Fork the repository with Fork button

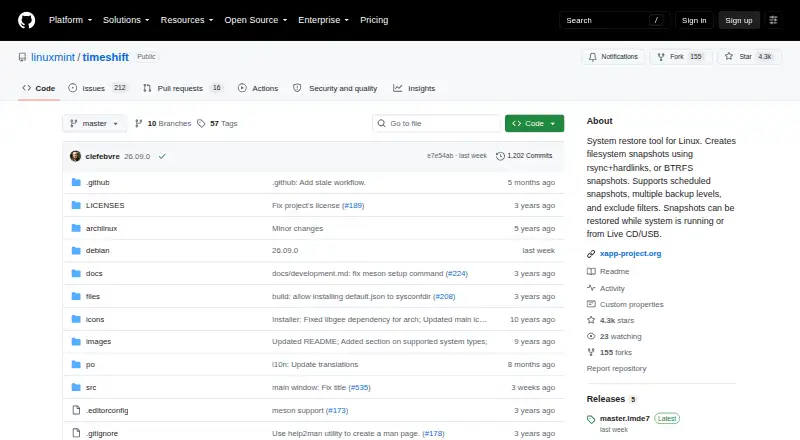pos(681,57)
